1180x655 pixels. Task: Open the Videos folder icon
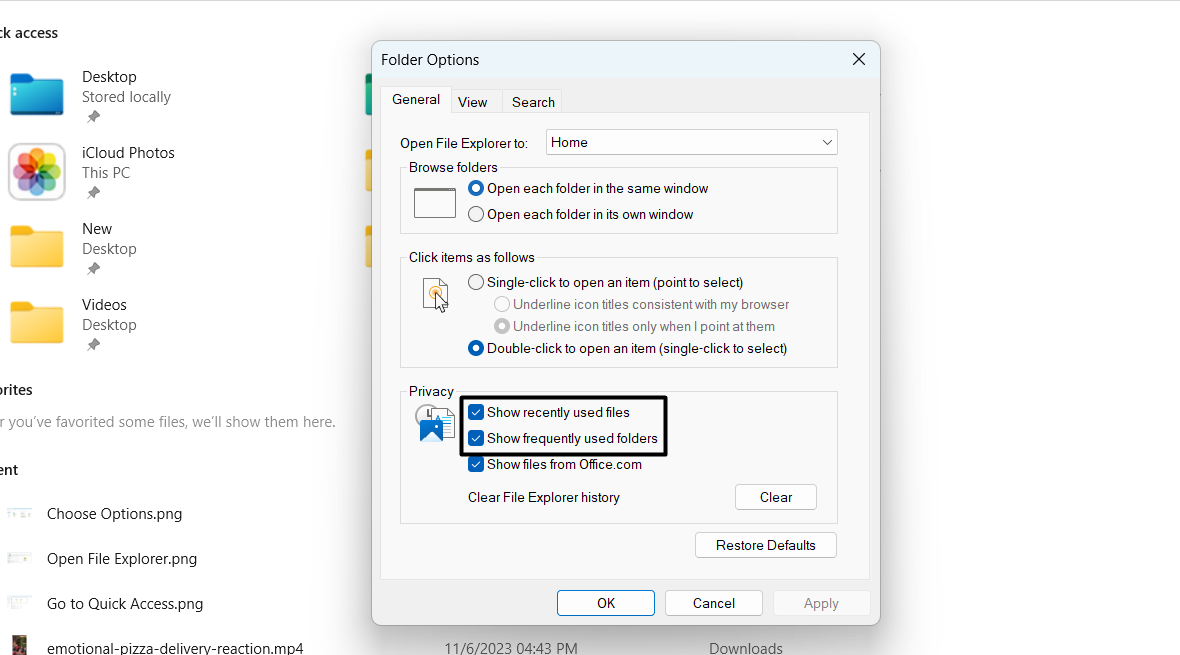click(37, 323)
